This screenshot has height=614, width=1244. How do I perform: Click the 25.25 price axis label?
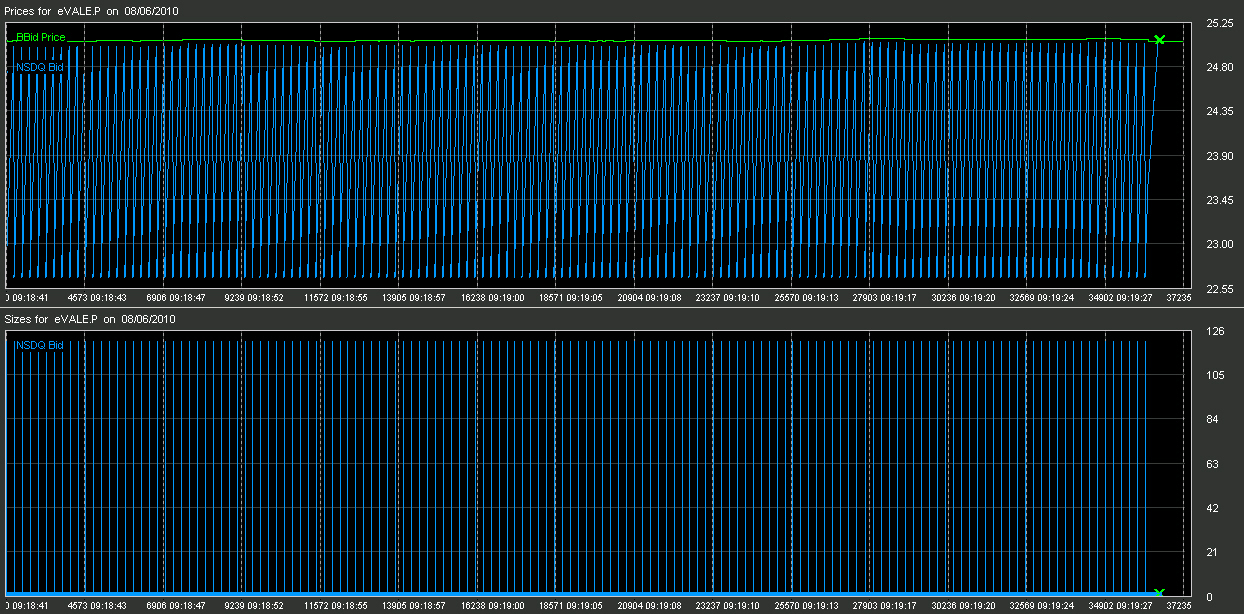[x=1220, y=23]
